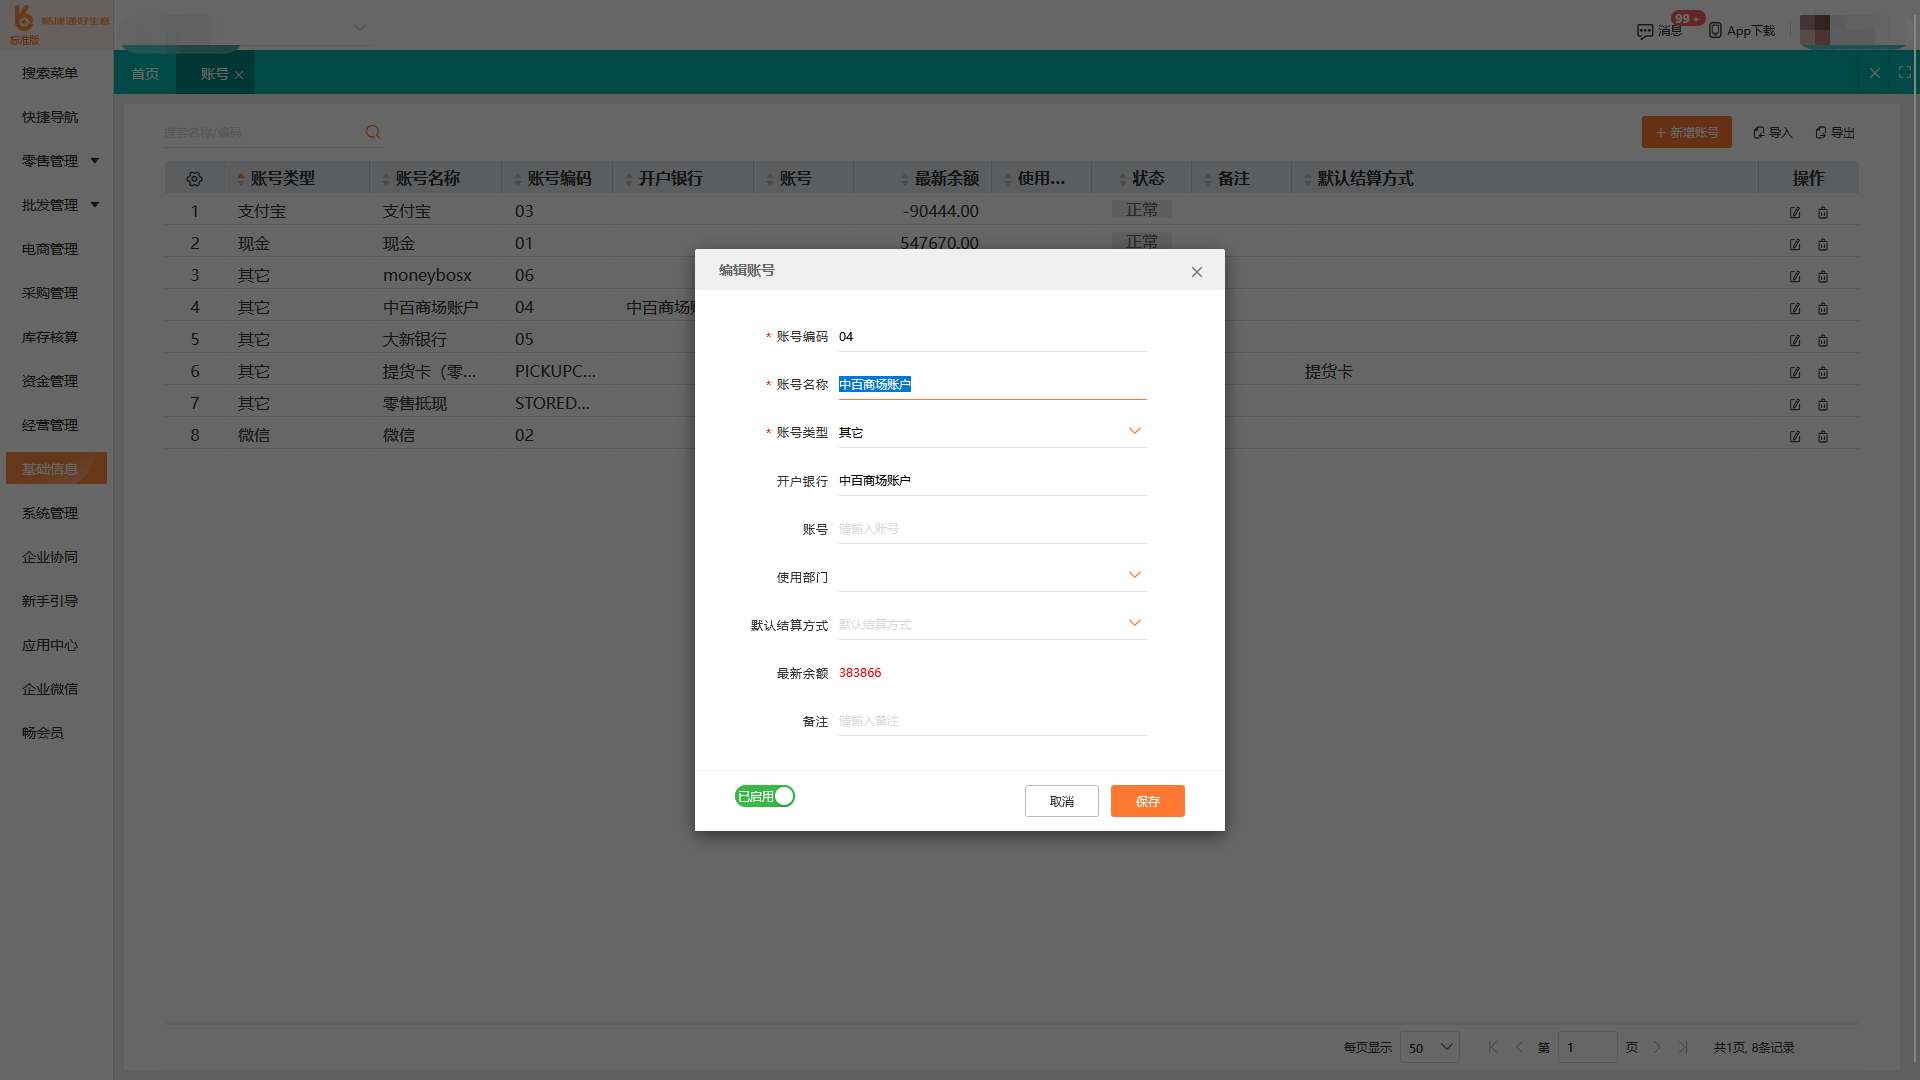Image resolution: width=1920 pixels, height=1080 pixels.
Task: Click the delete icon for row 8 微信
Action: pos(1824,435)
